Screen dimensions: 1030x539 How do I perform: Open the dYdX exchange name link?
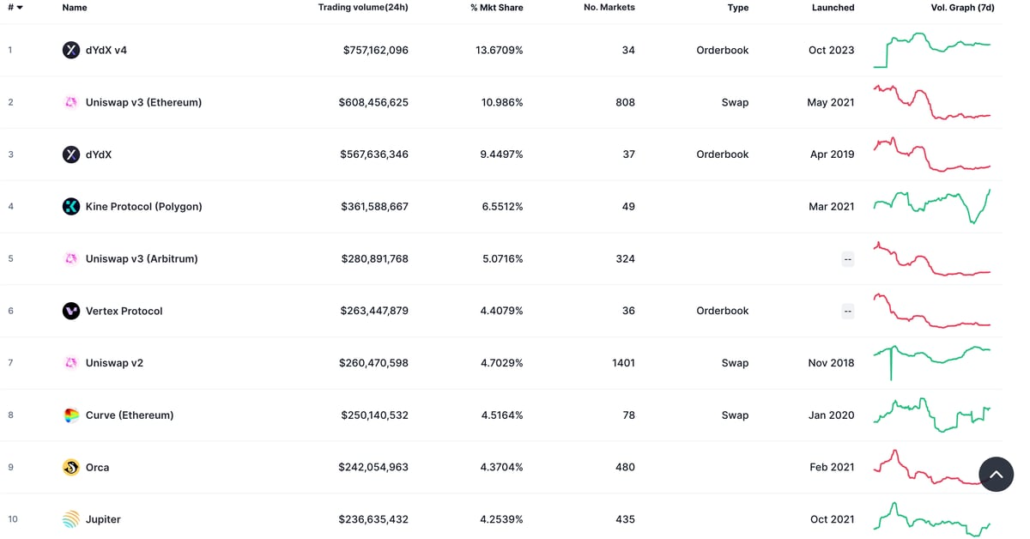[99, 155]
